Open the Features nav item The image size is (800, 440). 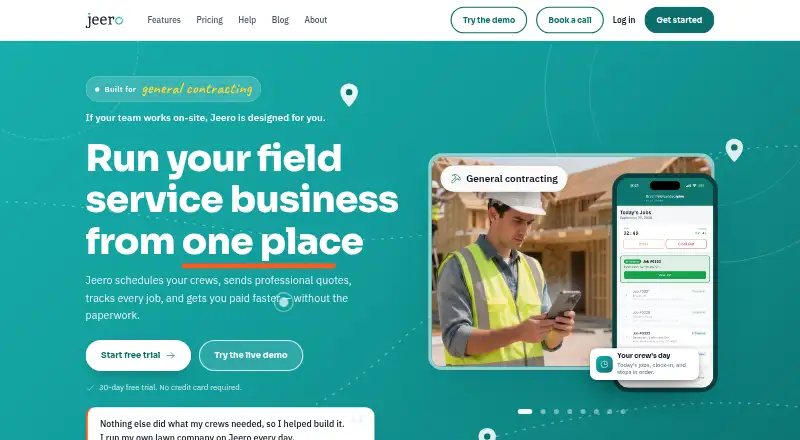tap(164, 20)
